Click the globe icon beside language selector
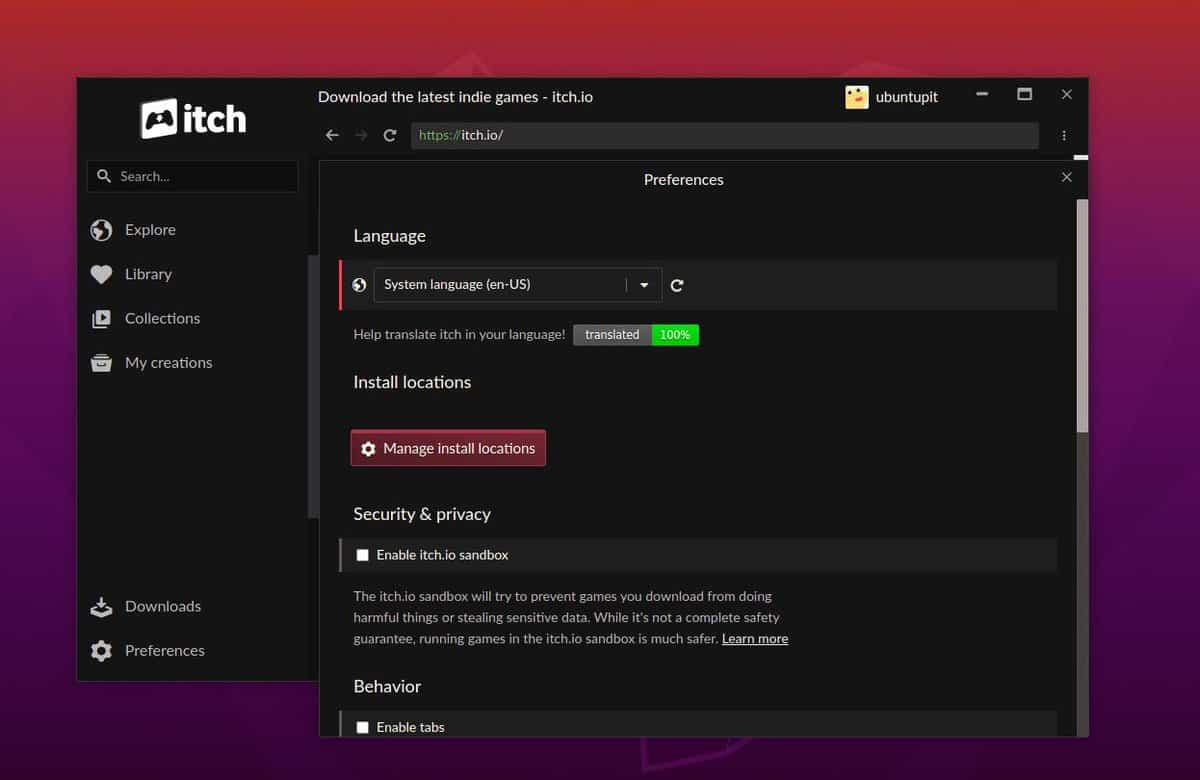The height and width of the screenshot is (780, 1200). point(360,285)
